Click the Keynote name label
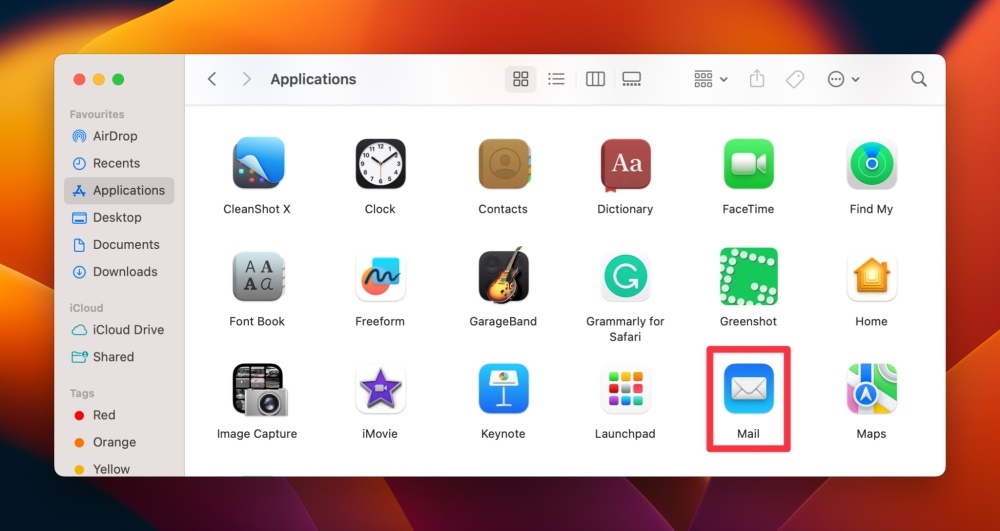The width and height of the screenshot is (1000, 531). [503, 433]
